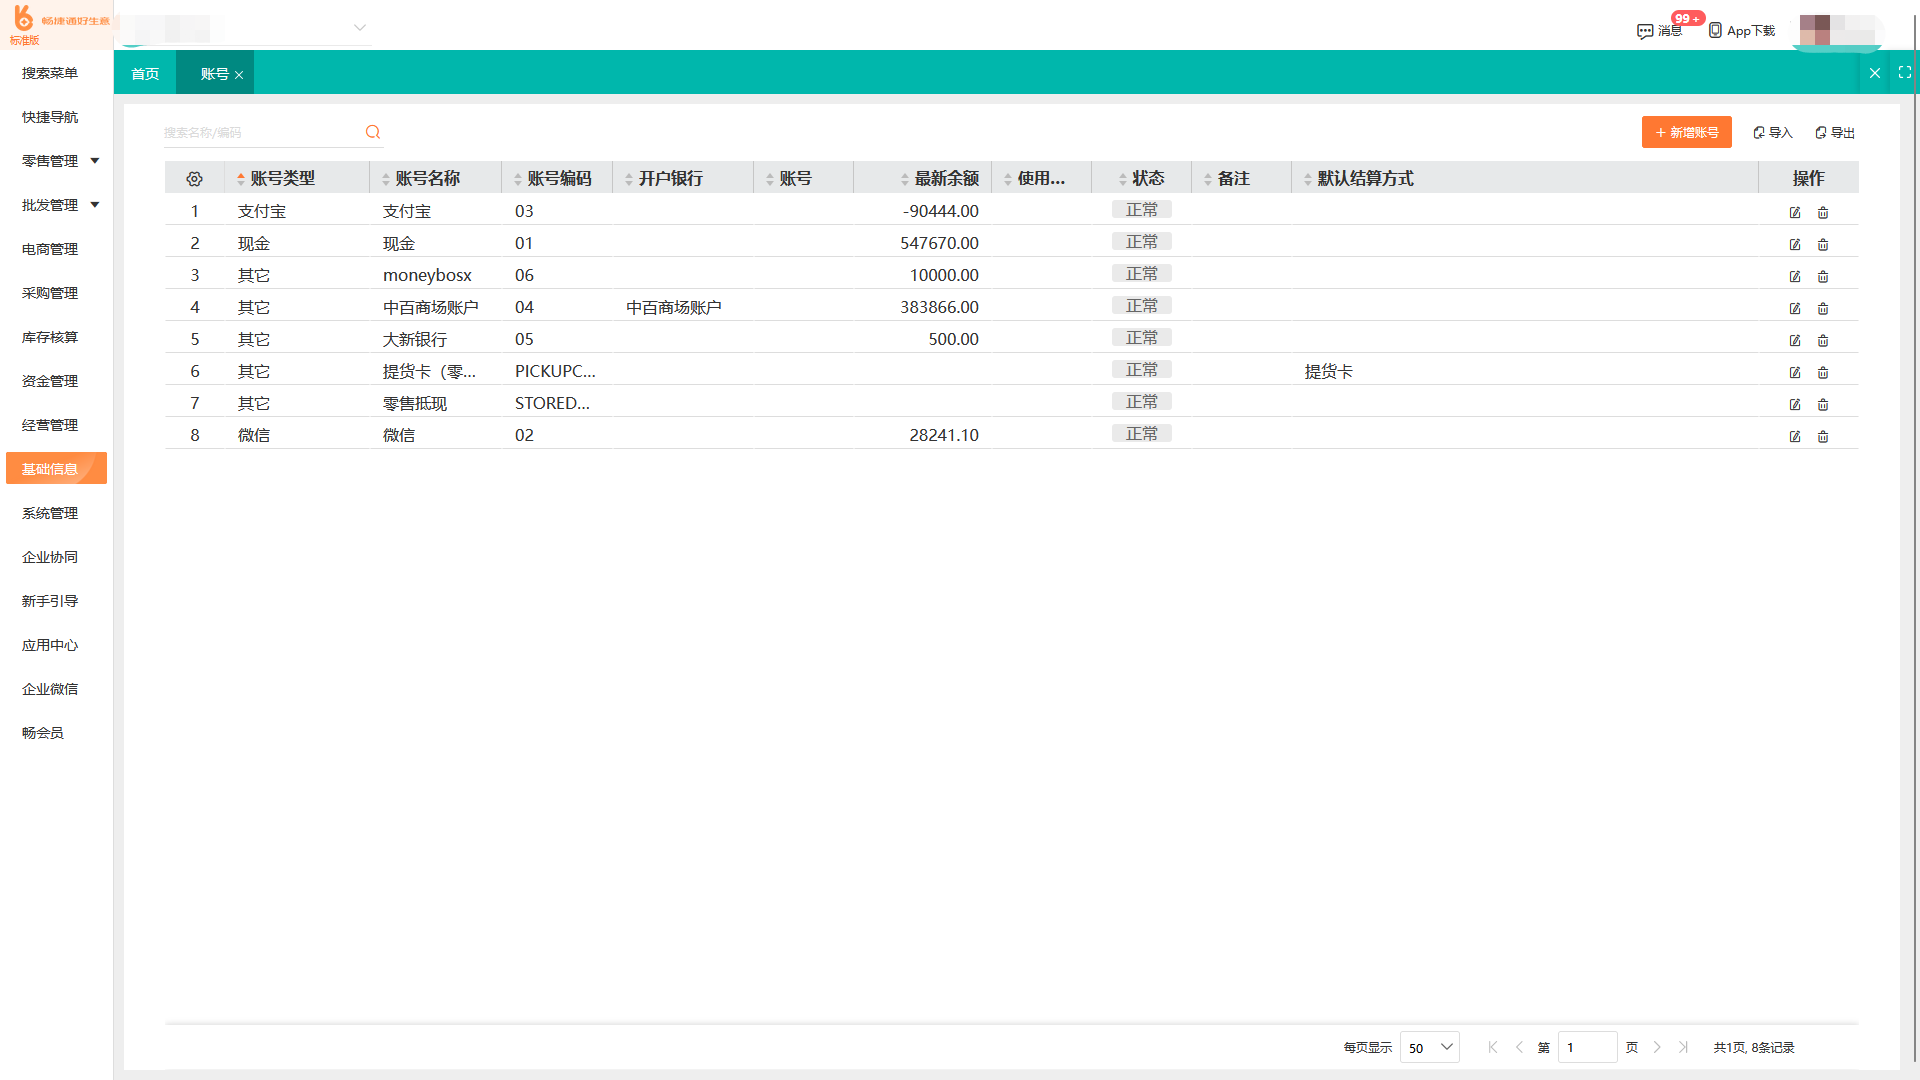The image size is (1920, 1080).
Task: Open the 基础信息 menu item
Action: [51, 468]
